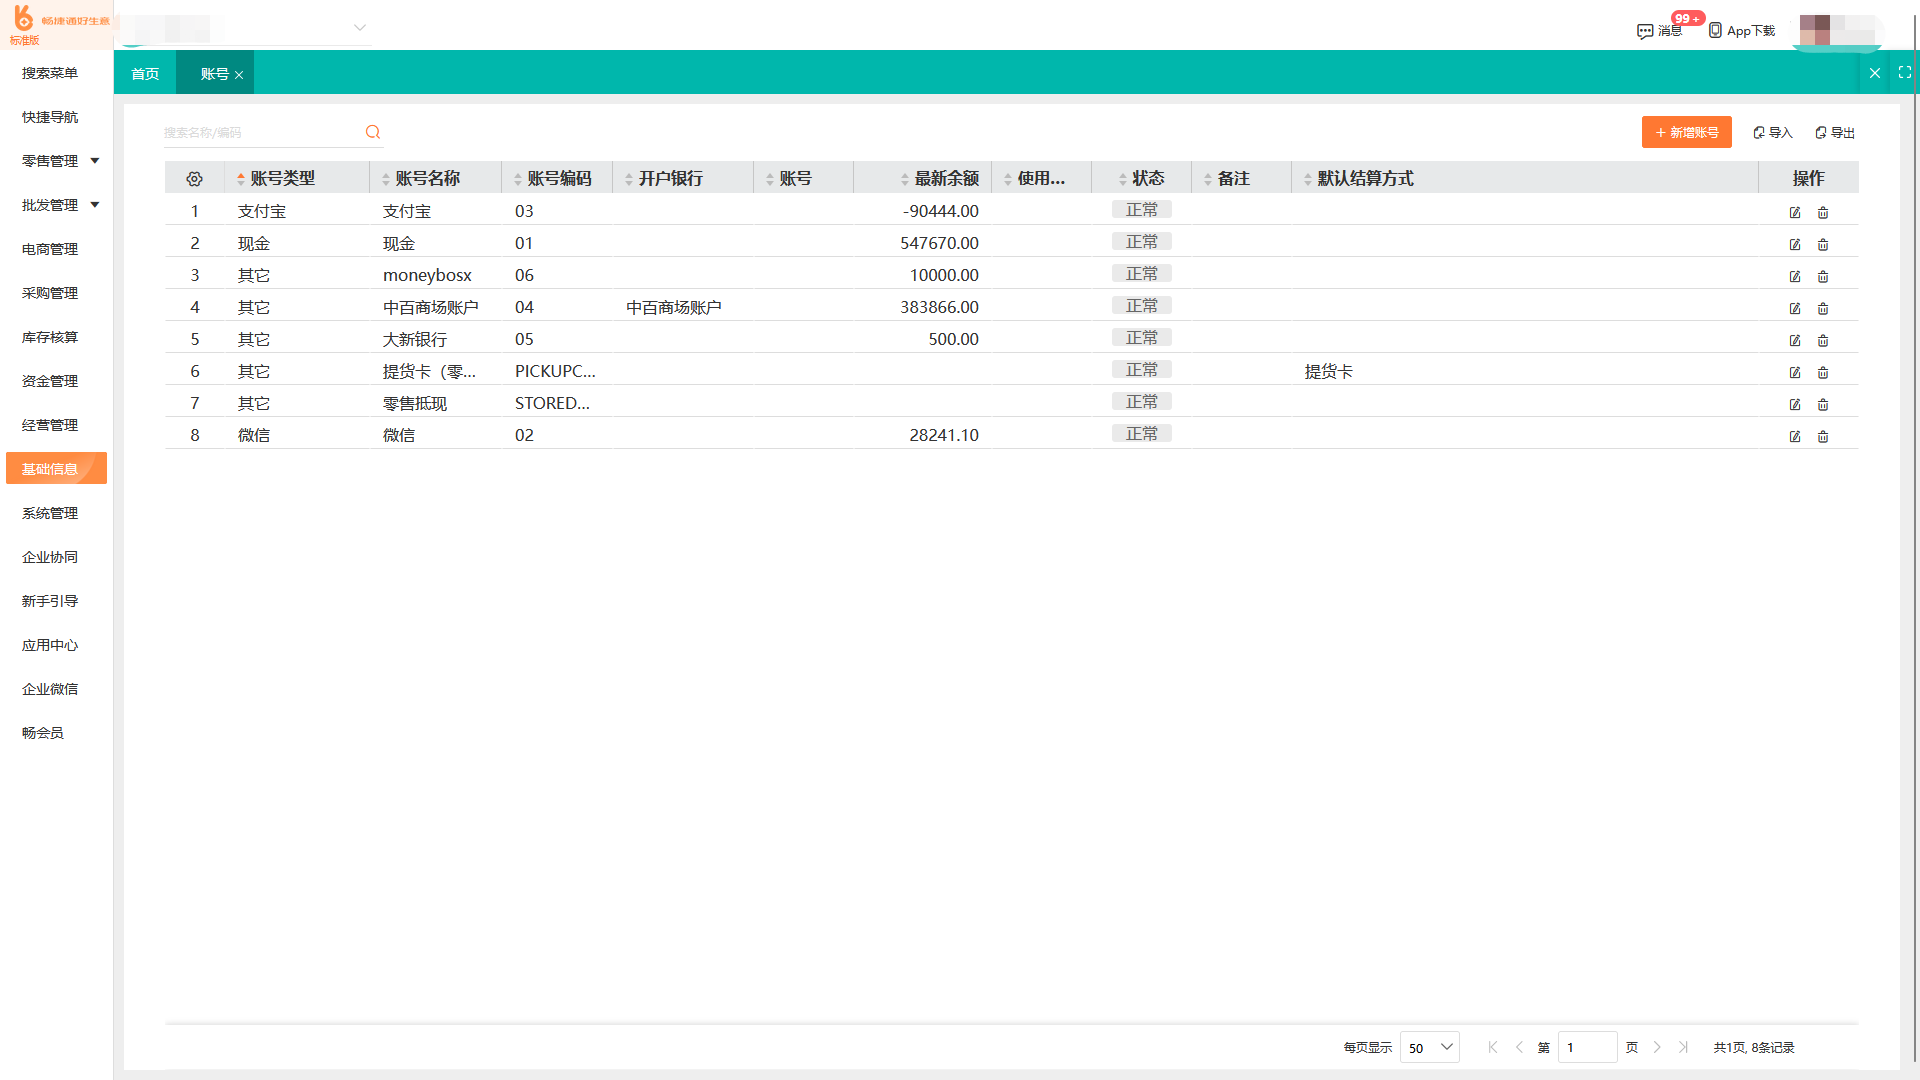Click the export 导出 icon button
Screen dimensions: 1920x1080
[1836, 132]
